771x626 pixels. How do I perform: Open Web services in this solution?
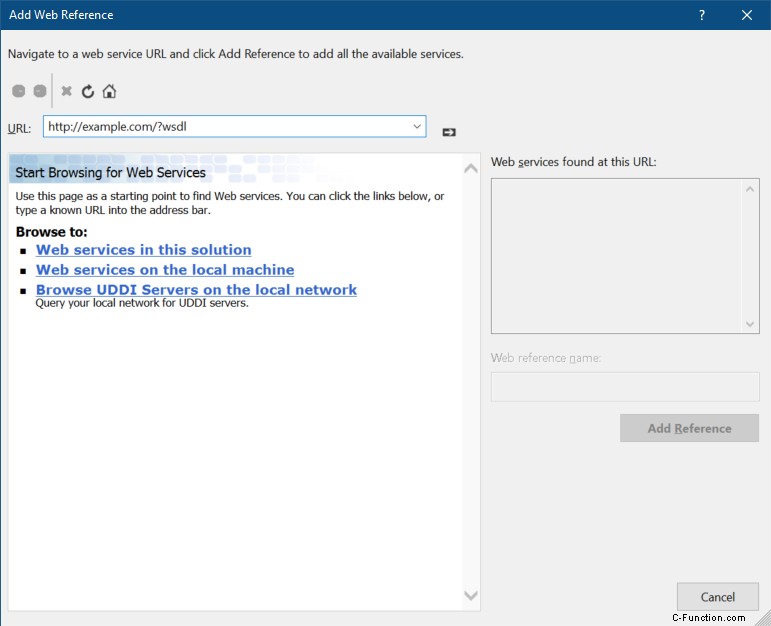point(143,250)
